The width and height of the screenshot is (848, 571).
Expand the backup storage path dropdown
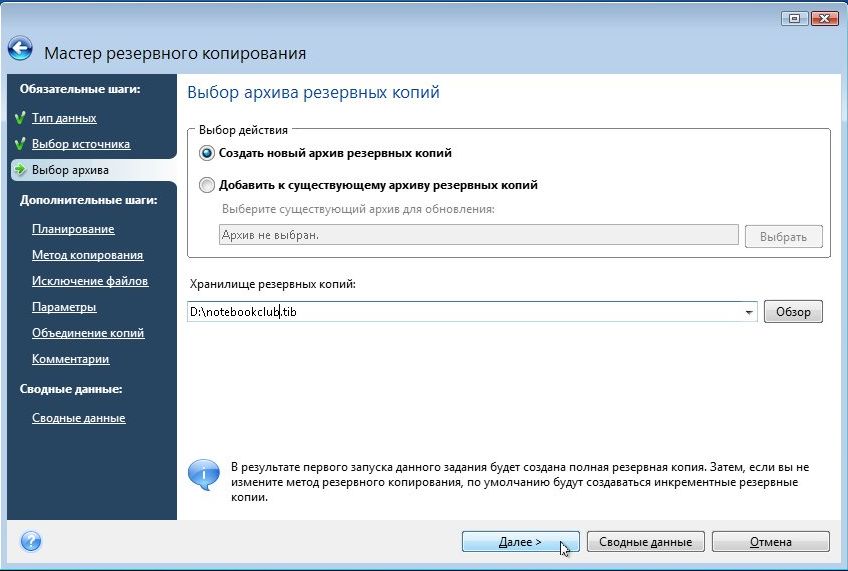tap(749, 312)
